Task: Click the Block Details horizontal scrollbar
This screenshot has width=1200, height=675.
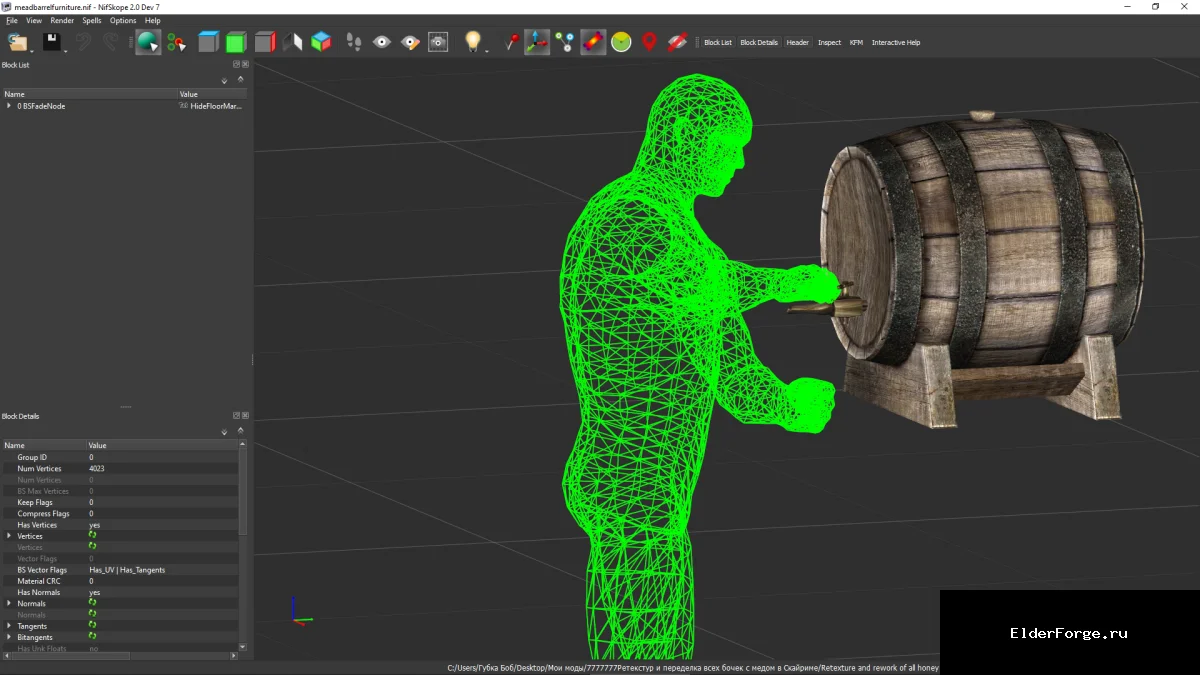Action: [x=70, y=656]
